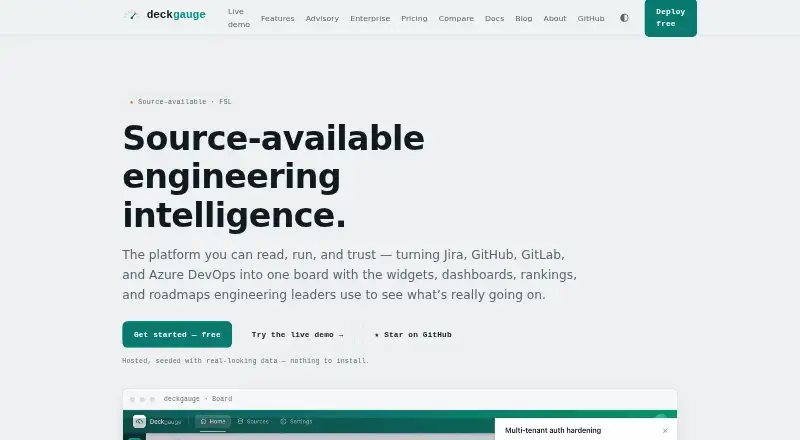Toggle the dark/light theme icon
The image size is (800, 440).
tap(624, 18)
